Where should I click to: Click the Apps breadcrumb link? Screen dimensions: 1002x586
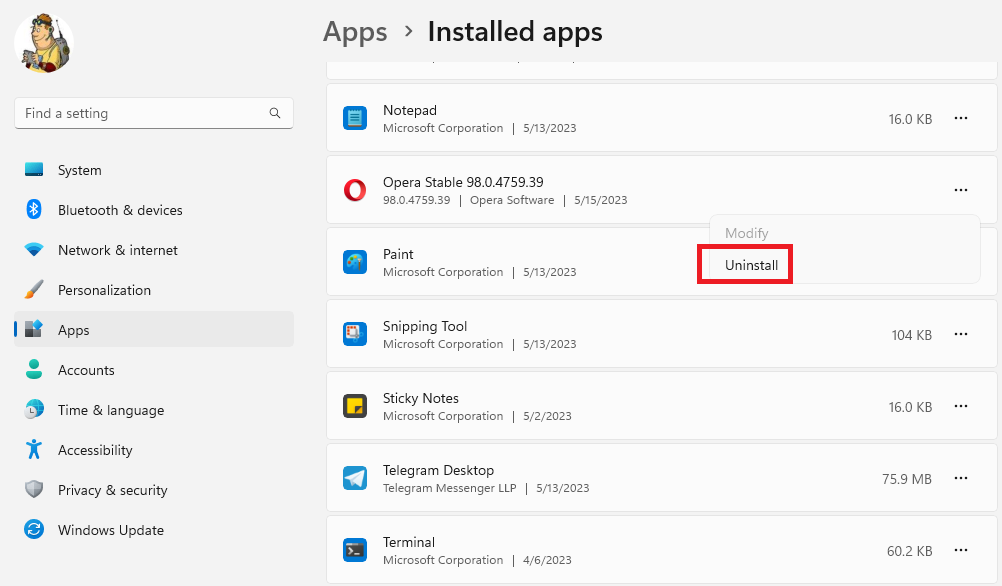coord(355,32)
